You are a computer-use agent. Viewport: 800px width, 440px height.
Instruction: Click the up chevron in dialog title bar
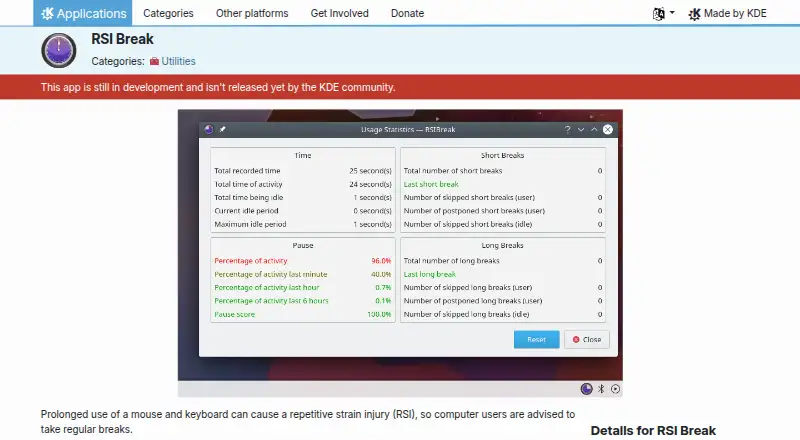click(x=594, y=130)
